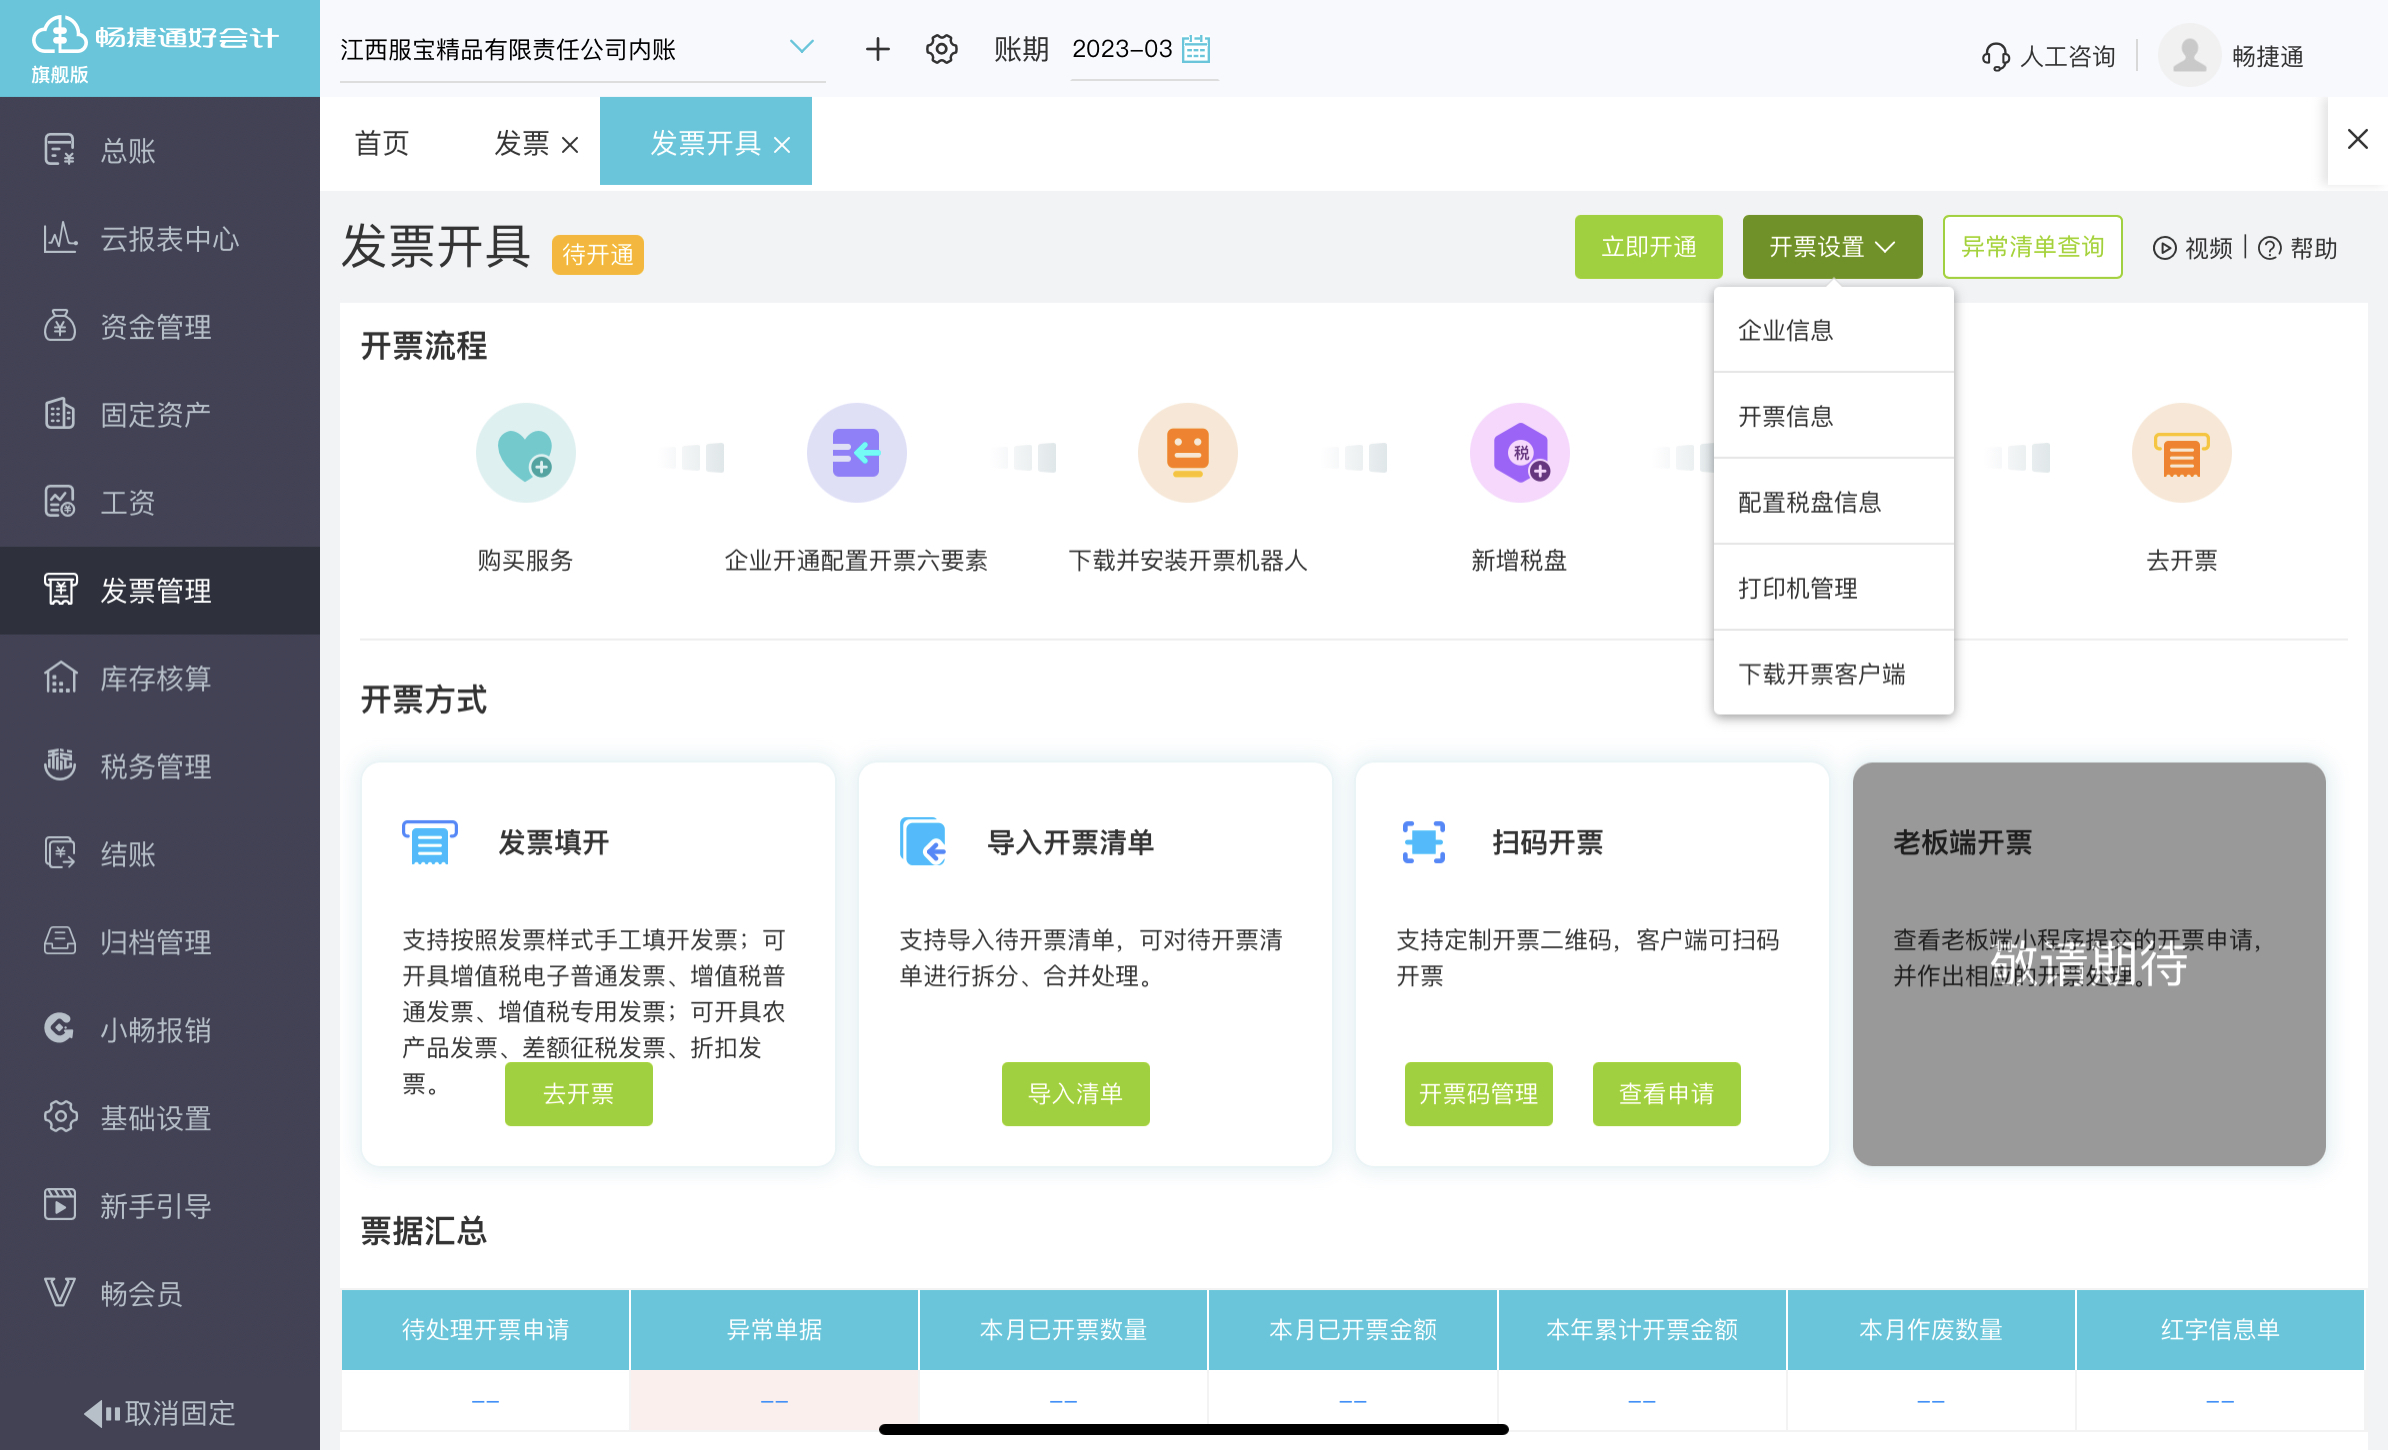Viewport: 2388px width, 1450px height.
Task: Click the 异常清单查询 button
Action: click(2033, 246)
